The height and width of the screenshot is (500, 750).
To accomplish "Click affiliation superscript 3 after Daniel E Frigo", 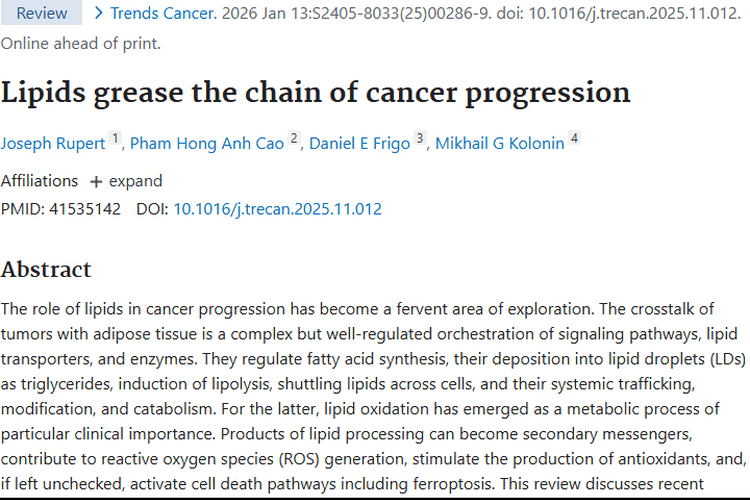I will coord(420,138).
